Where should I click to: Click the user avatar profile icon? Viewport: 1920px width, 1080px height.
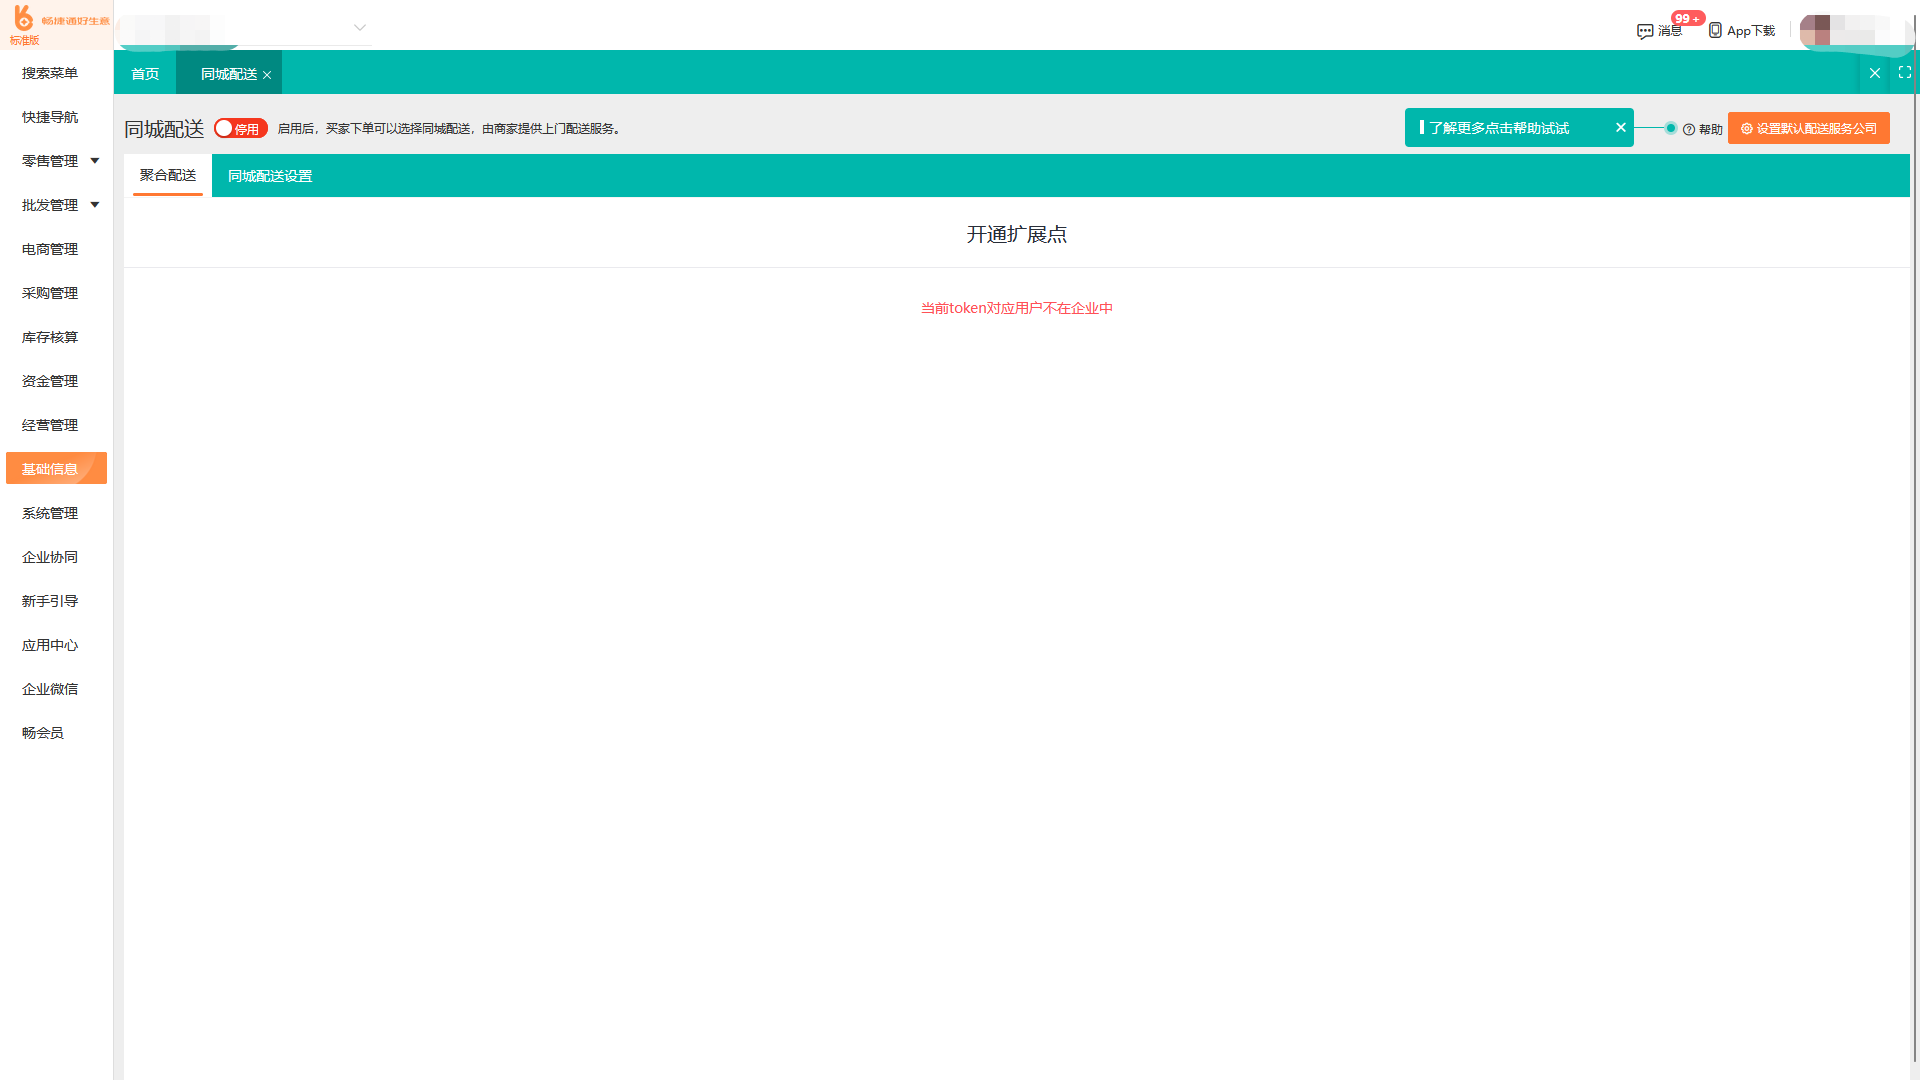[1817, 29]
